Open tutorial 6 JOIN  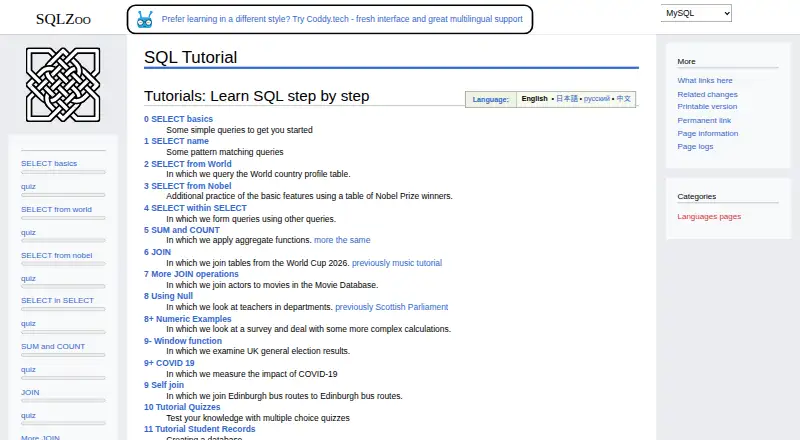(x=157, y=252)
